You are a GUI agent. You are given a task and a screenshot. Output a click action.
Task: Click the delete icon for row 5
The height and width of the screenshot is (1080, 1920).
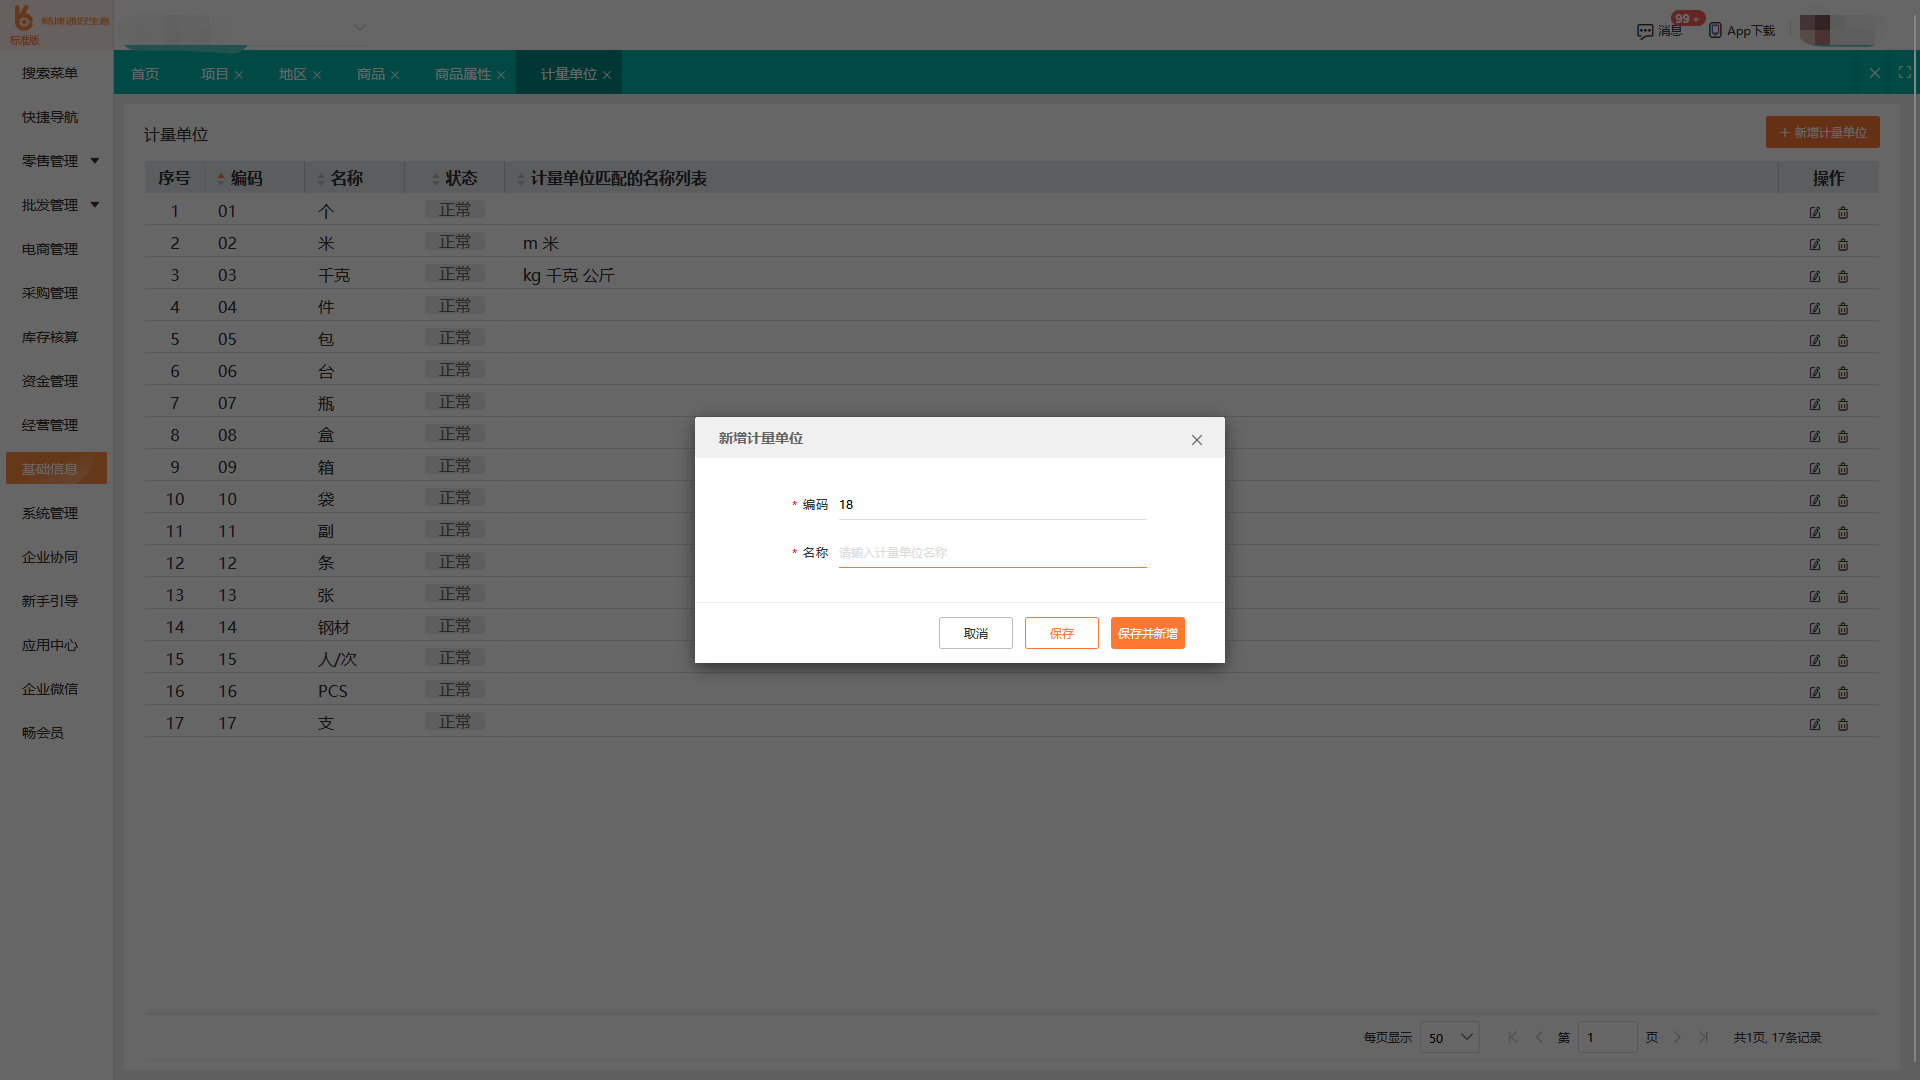[1844, 339]
